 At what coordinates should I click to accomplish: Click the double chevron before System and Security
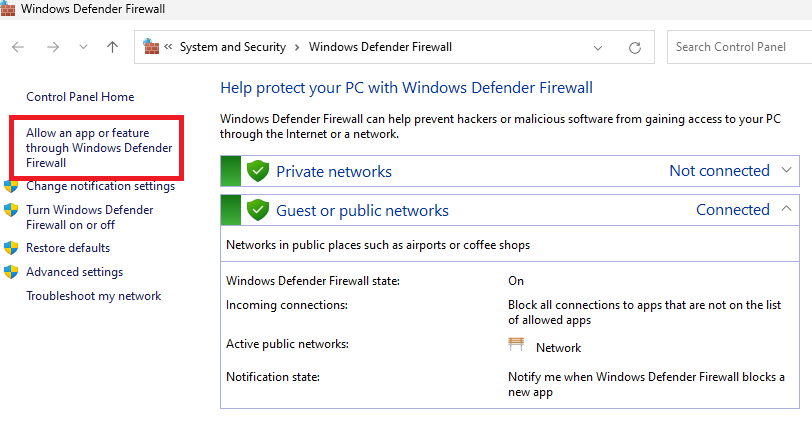168,47
